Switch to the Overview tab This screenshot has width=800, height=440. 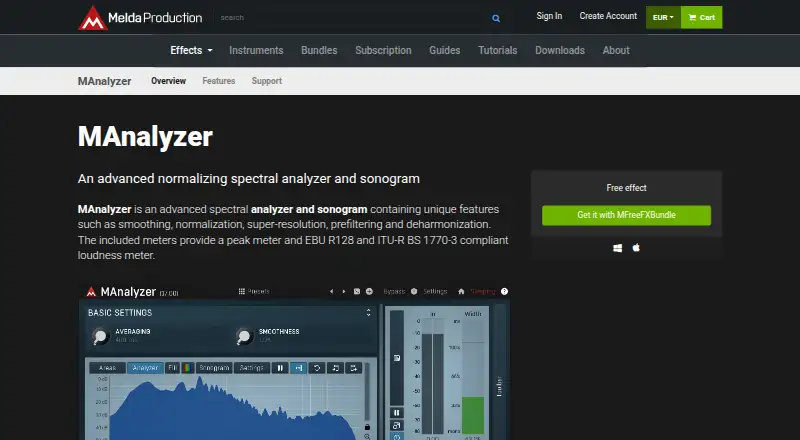coord(168,81)
